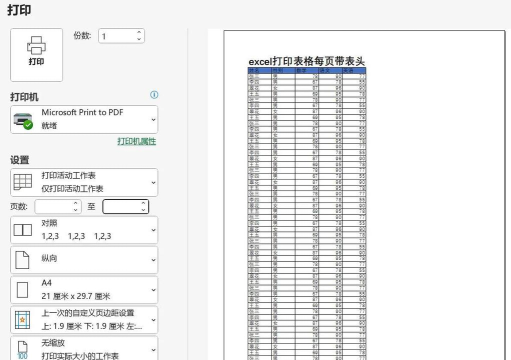The height and width of the screenshot is (360, 511).
Task: Click the print preview page of the table
Action: pos(364,195)
